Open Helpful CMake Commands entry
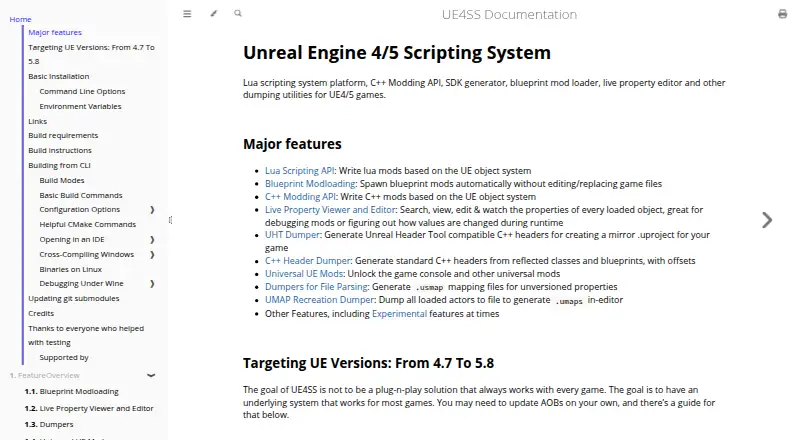This screenshot has width=800, height=440. click(x=88, y=225)
